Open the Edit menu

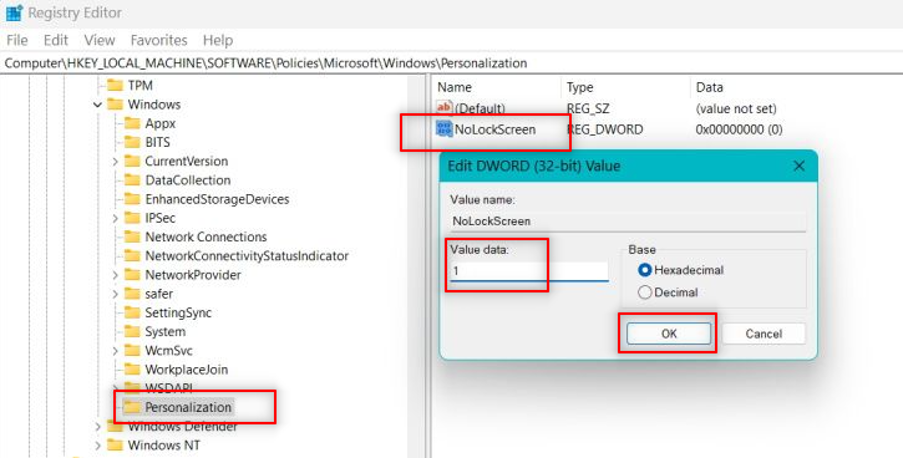[x=56, y=40]
